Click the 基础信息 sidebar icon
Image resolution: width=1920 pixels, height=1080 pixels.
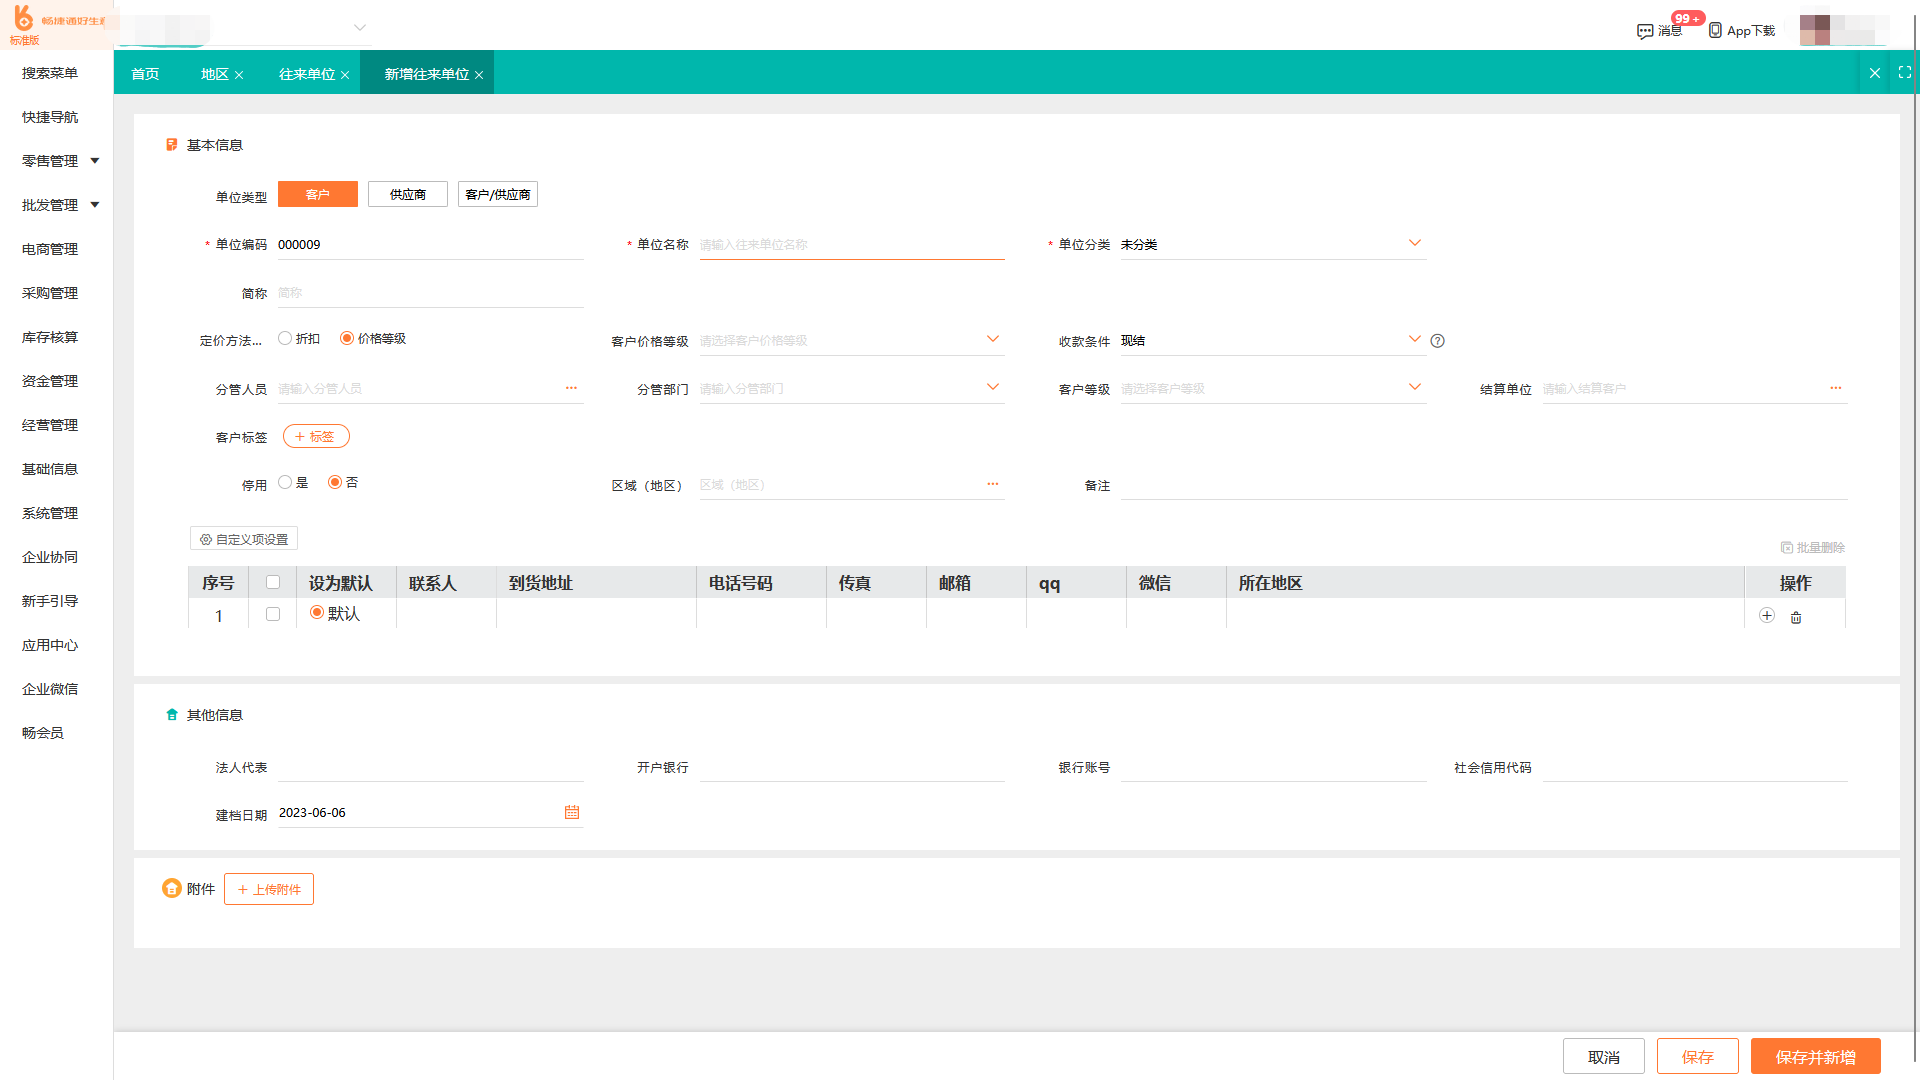pyautogui.click(x=50, y=469)
